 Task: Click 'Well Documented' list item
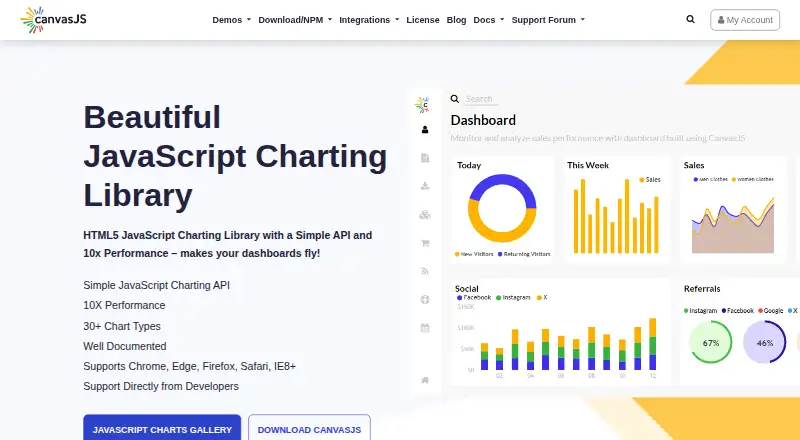(125, 346)
